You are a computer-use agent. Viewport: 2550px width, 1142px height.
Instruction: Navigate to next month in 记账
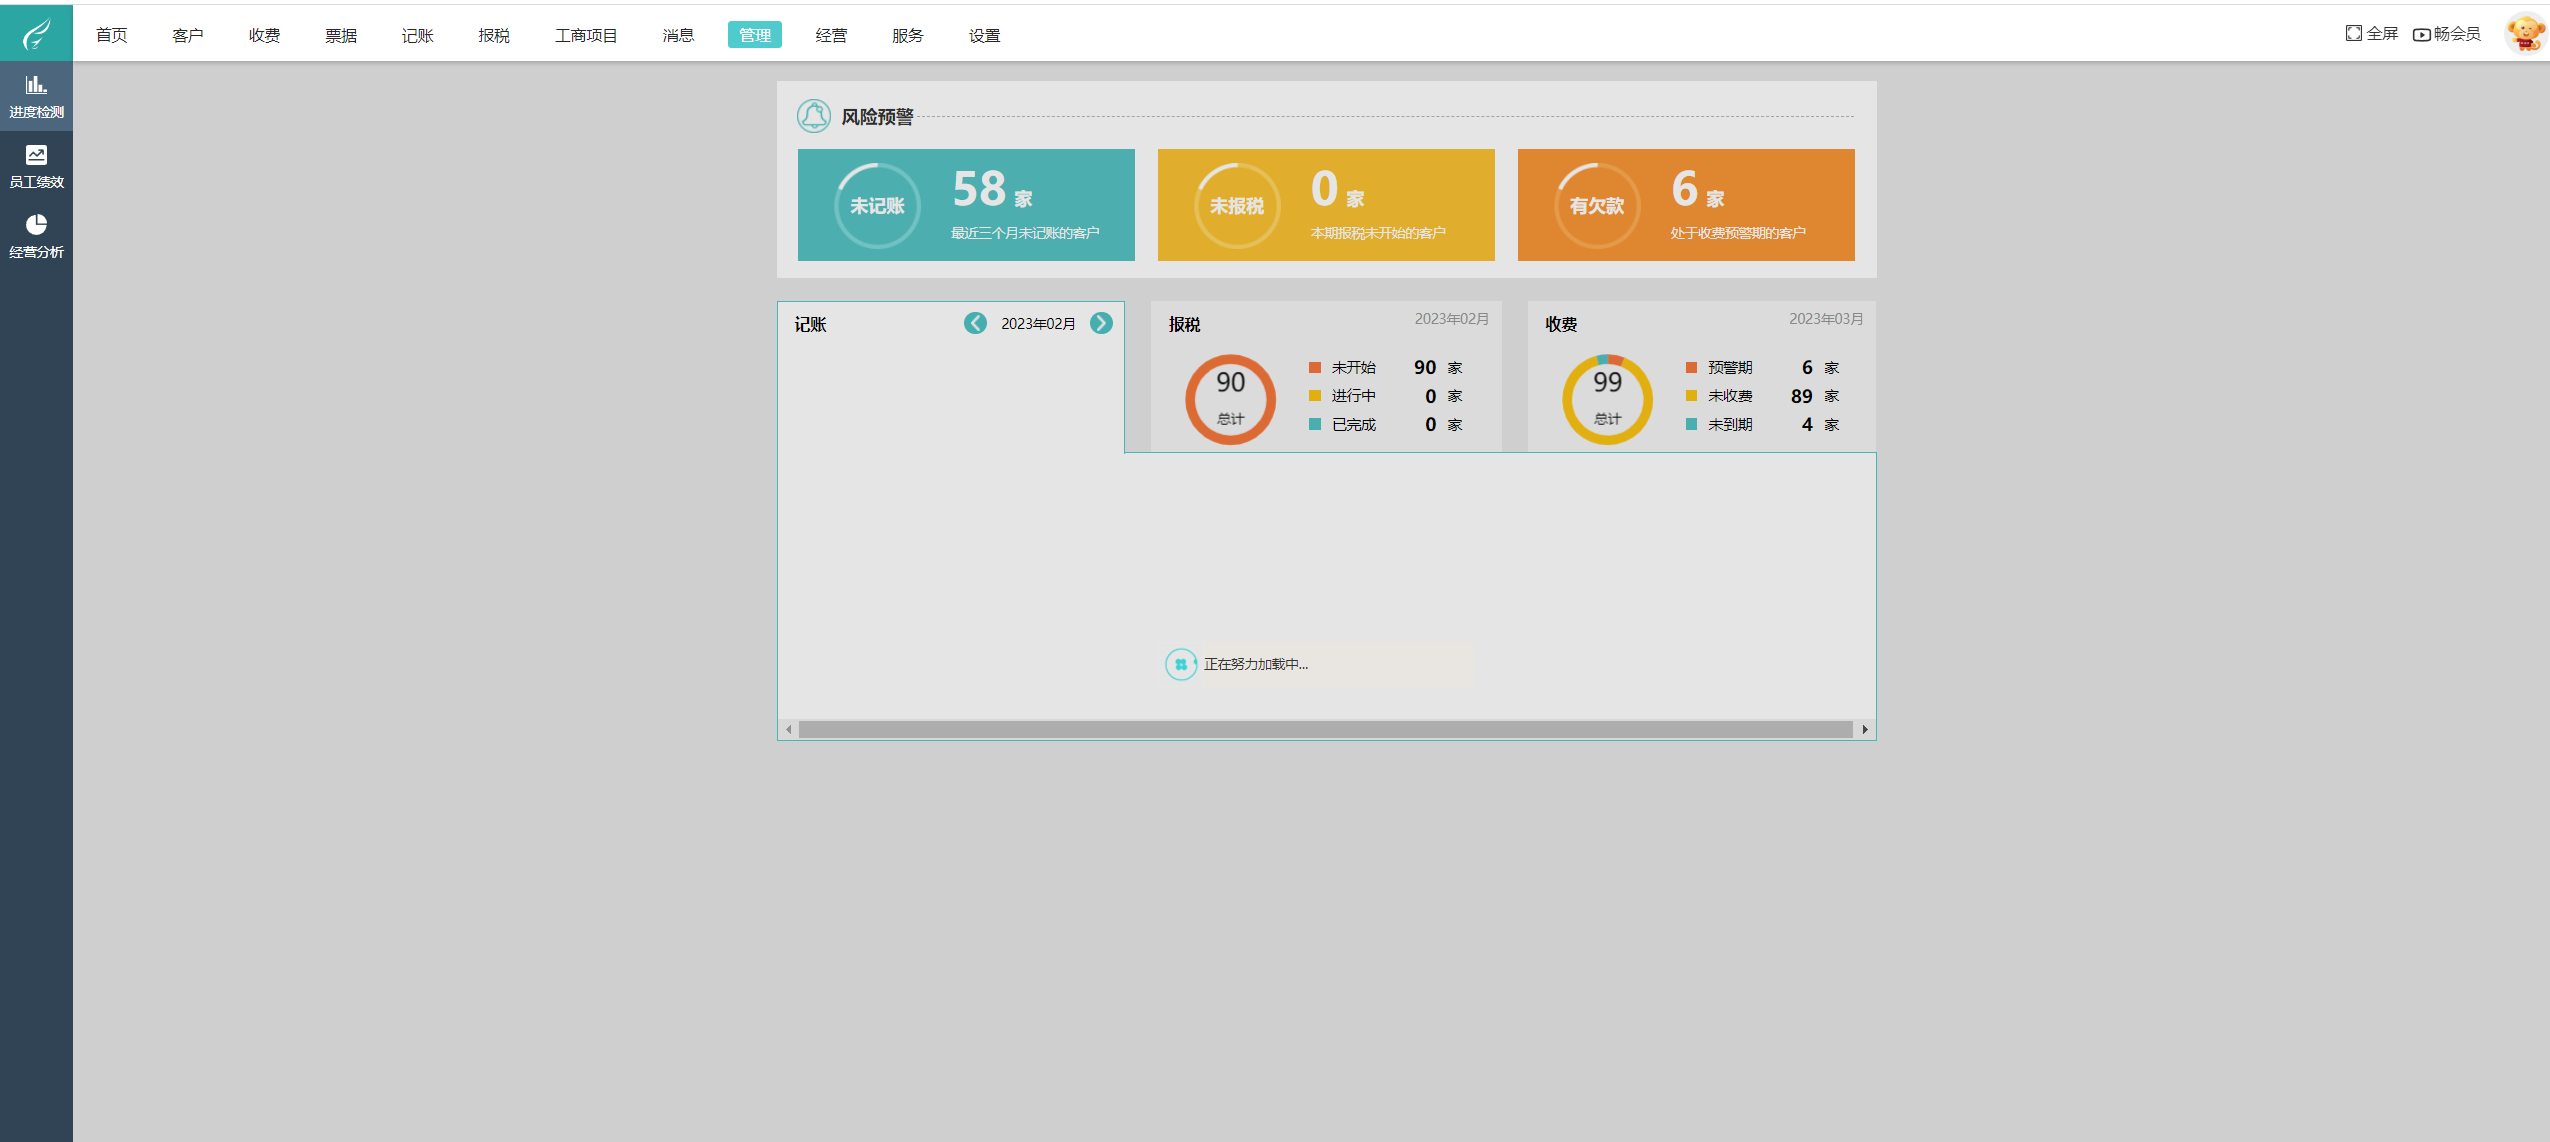coord(1104,322)
